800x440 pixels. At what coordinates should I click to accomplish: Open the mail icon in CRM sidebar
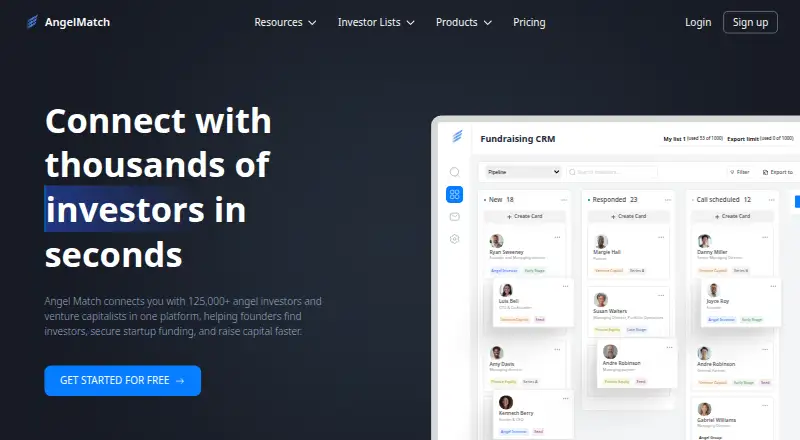pos(455,217)
